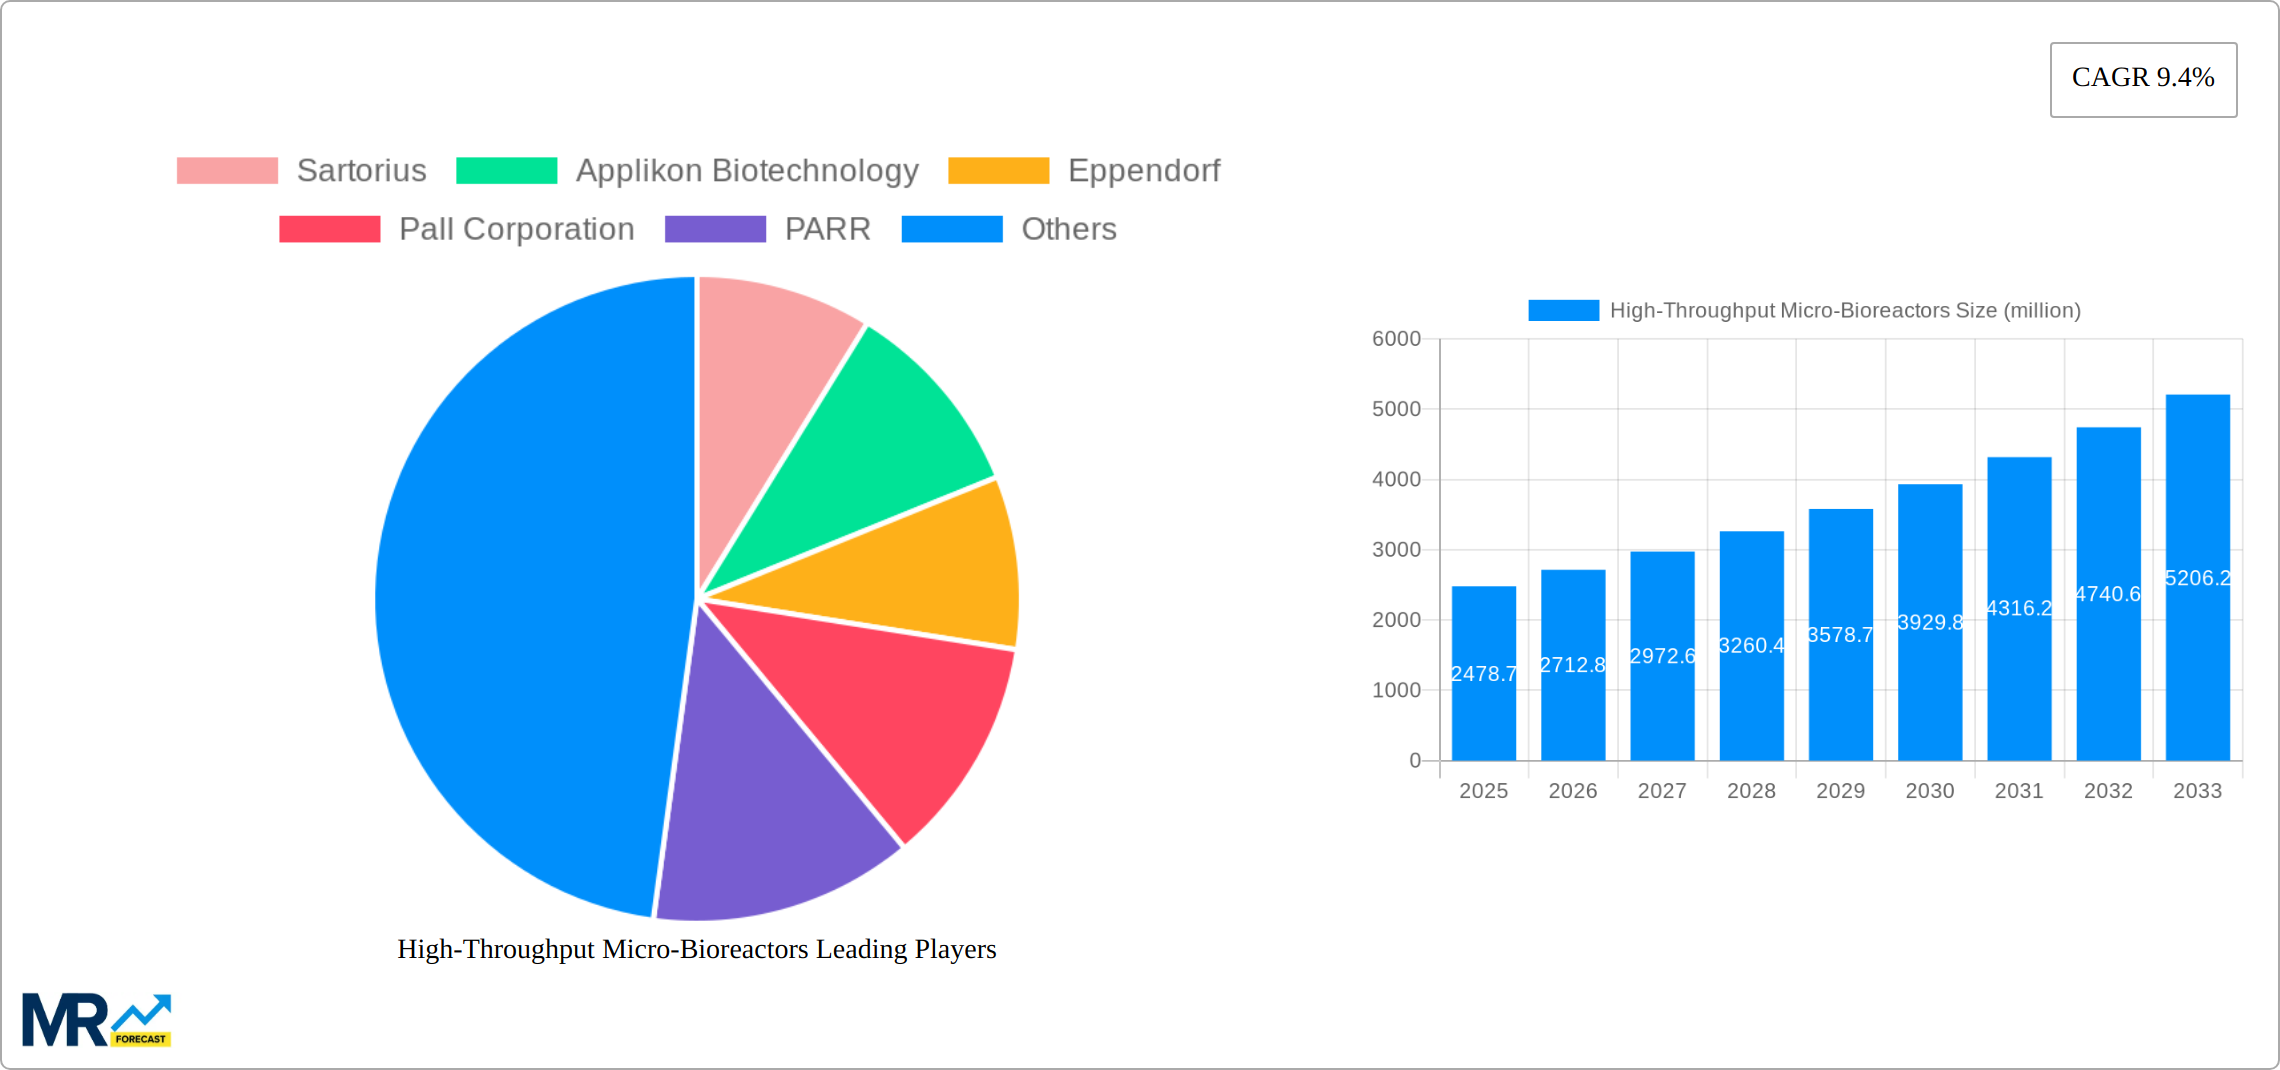Click the Pall Corporation legend label
The image size is (2280, 1070).
(x=515, y=229)
